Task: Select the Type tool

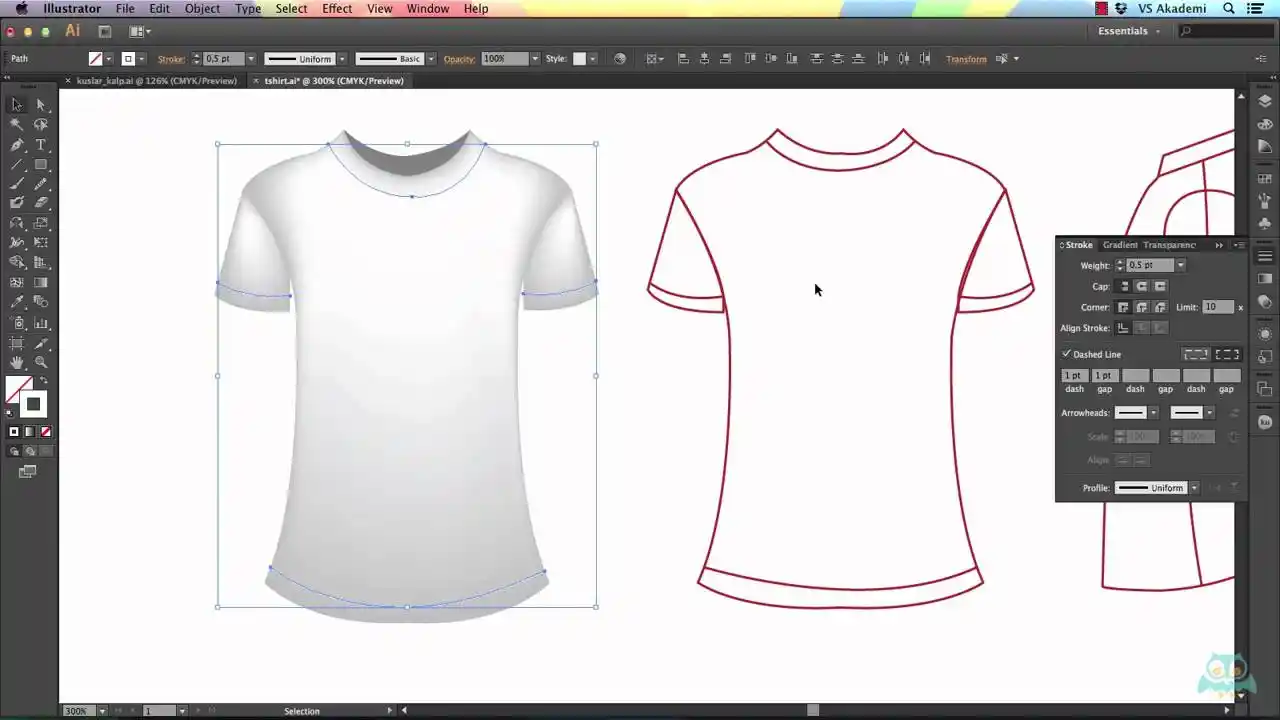Action: [40, 144]
